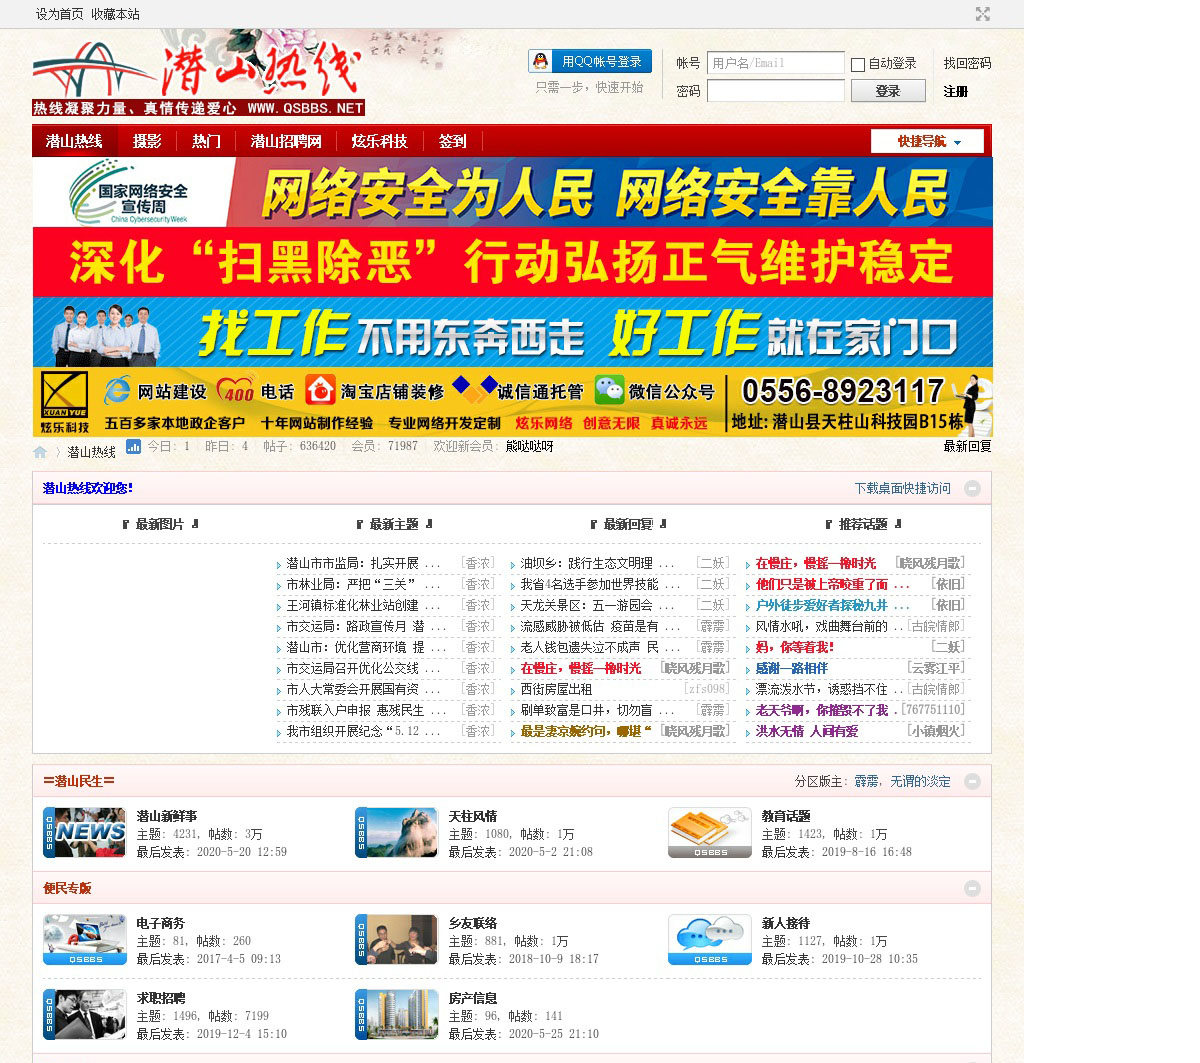1200x1063 pixels.
Task: Open the 电子商务 computer board icon
Action: [x=84, y=939]
